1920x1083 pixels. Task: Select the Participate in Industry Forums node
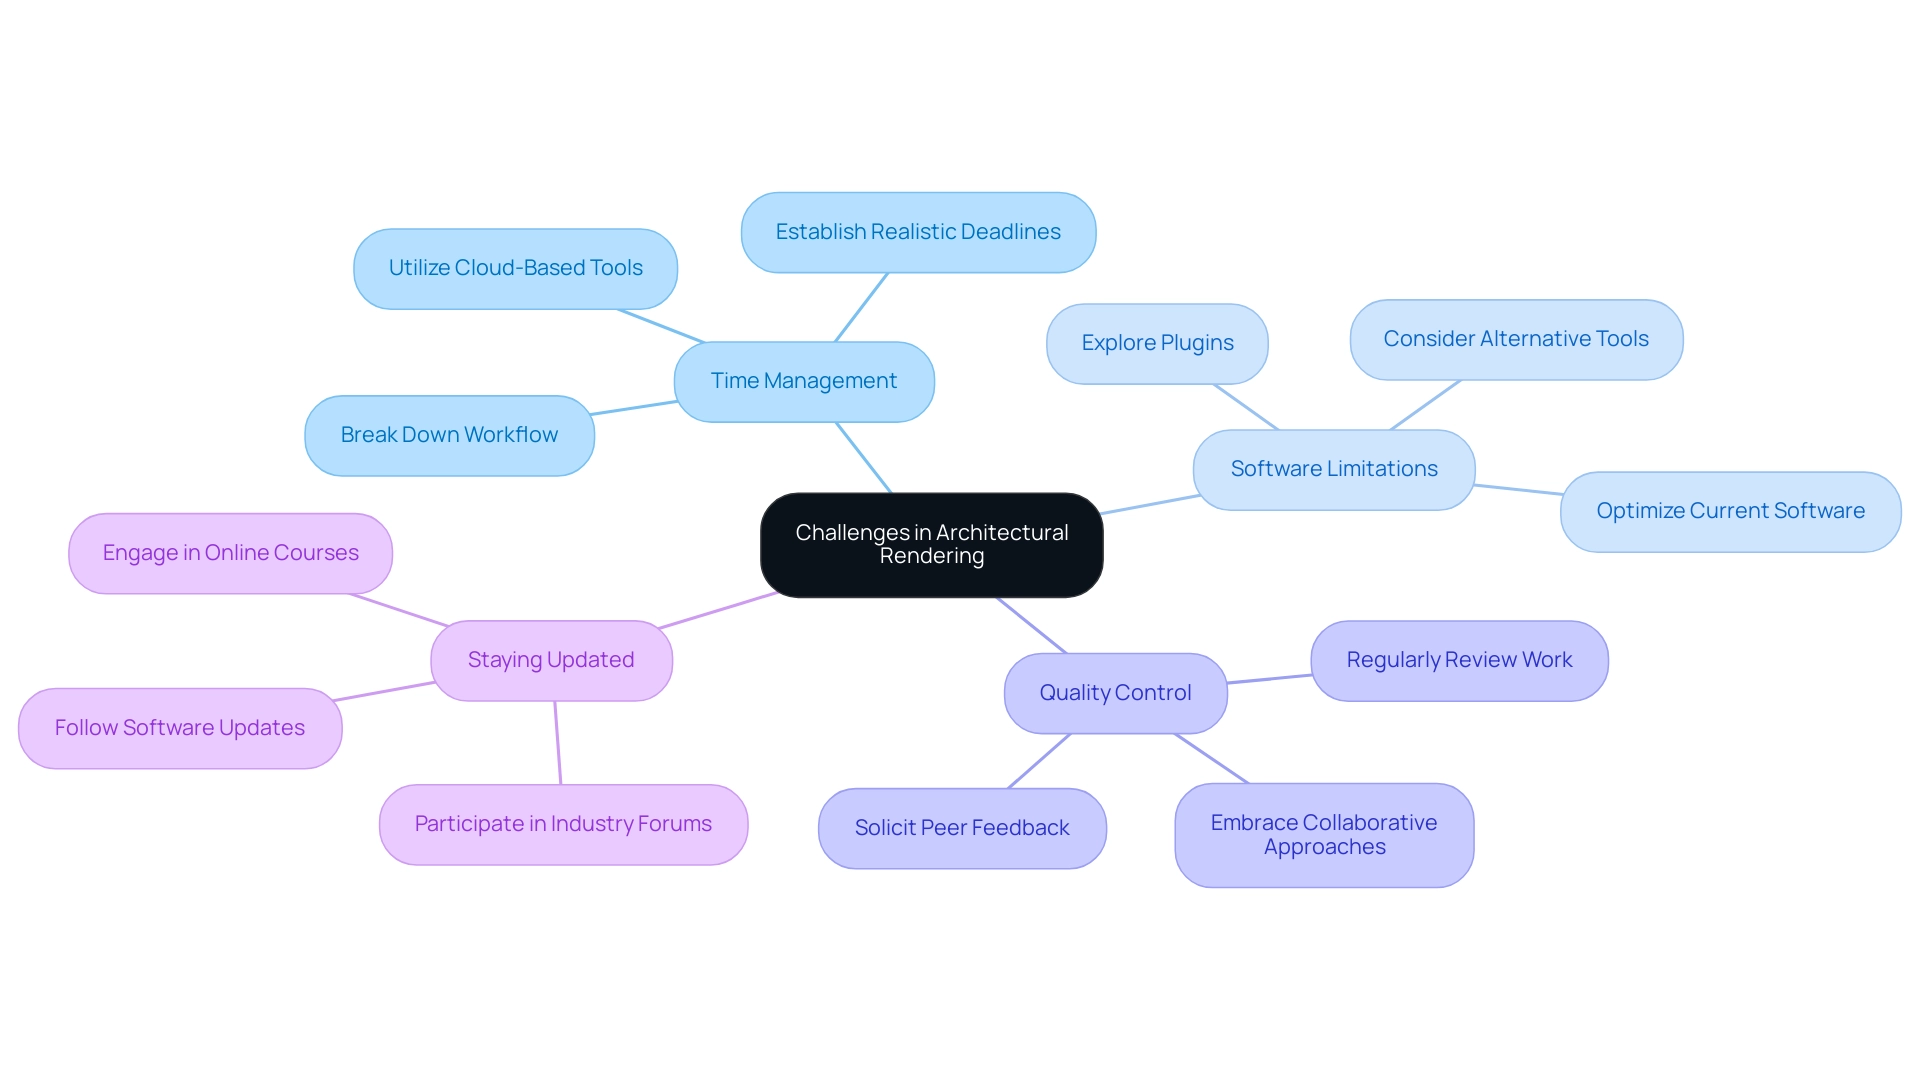click(x=563, y=823)
